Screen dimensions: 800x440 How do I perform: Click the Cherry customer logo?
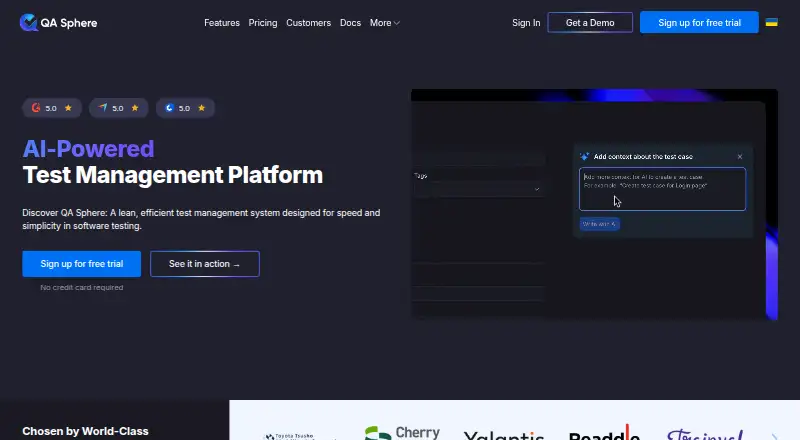(x=403, y=432)
